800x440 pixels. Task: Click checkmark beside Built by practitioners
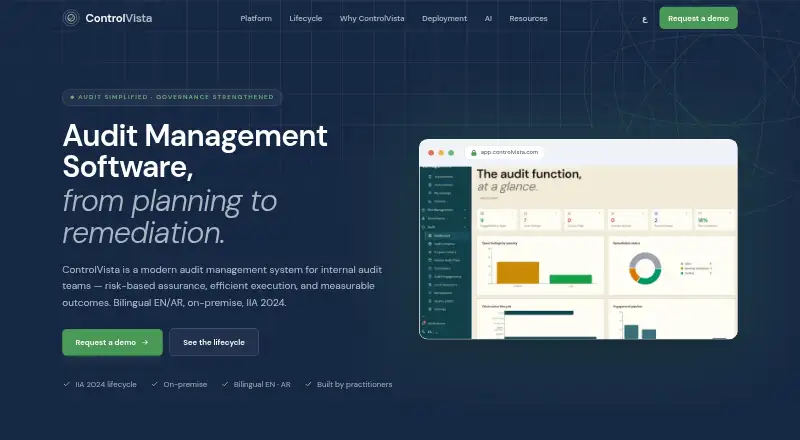tap(308, 384)
